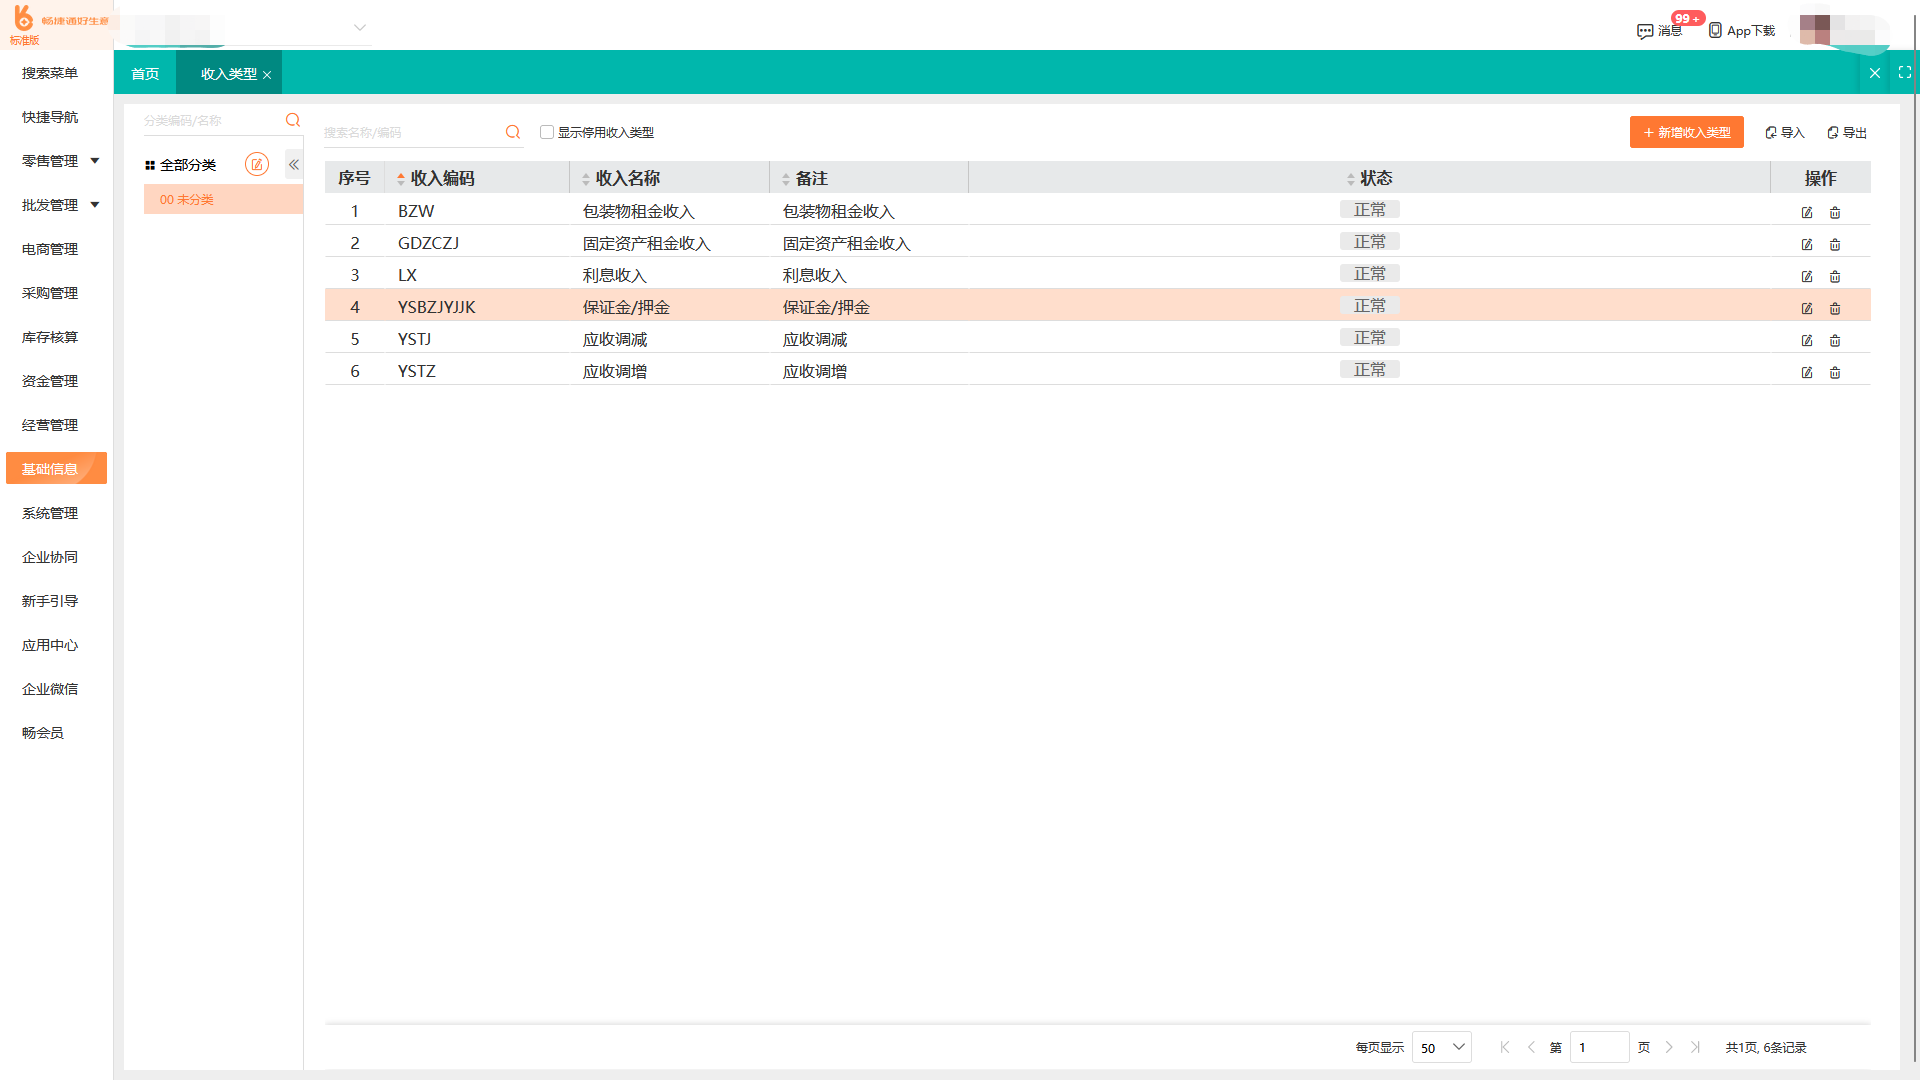The height and width of the screenshot is (1080, 1920).
Task: Click the edit category icon button
Action: tap(257, 162)
